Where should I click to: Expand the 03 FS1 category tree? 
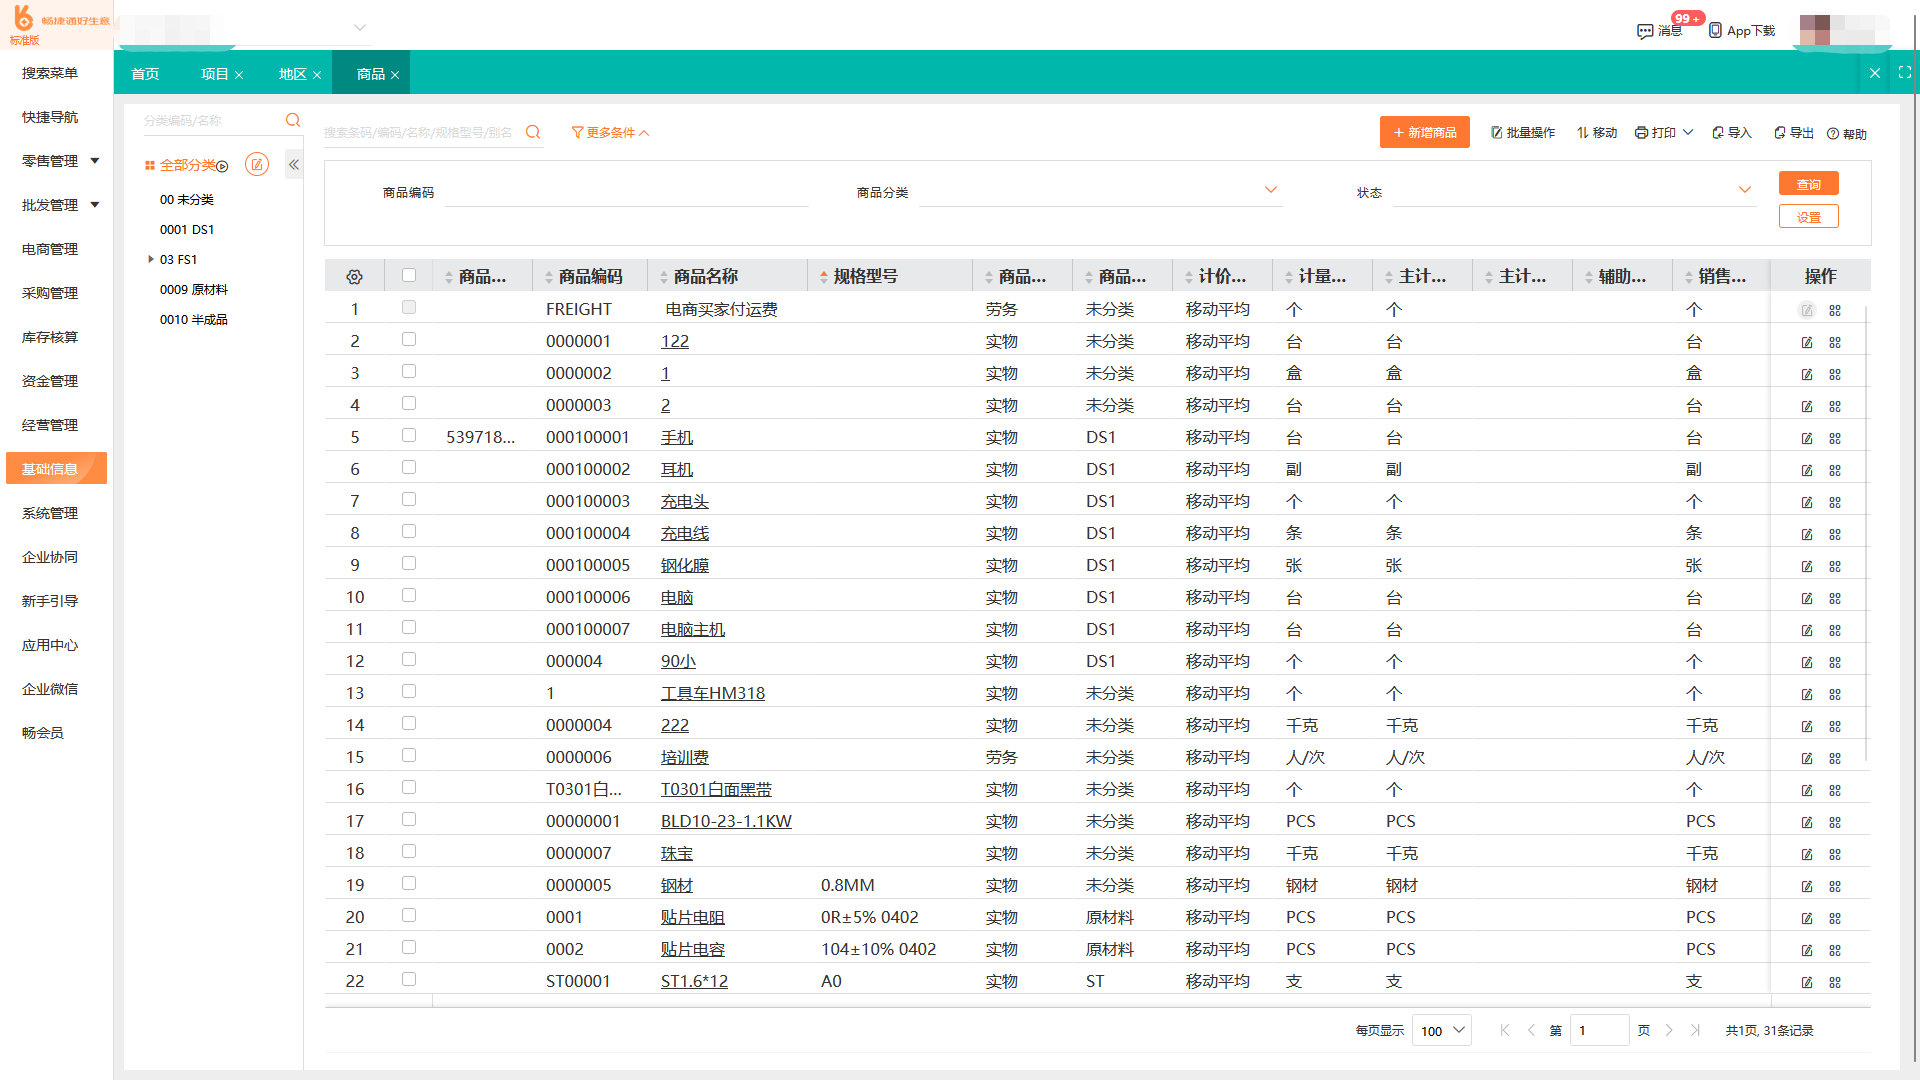coord(150,258)
